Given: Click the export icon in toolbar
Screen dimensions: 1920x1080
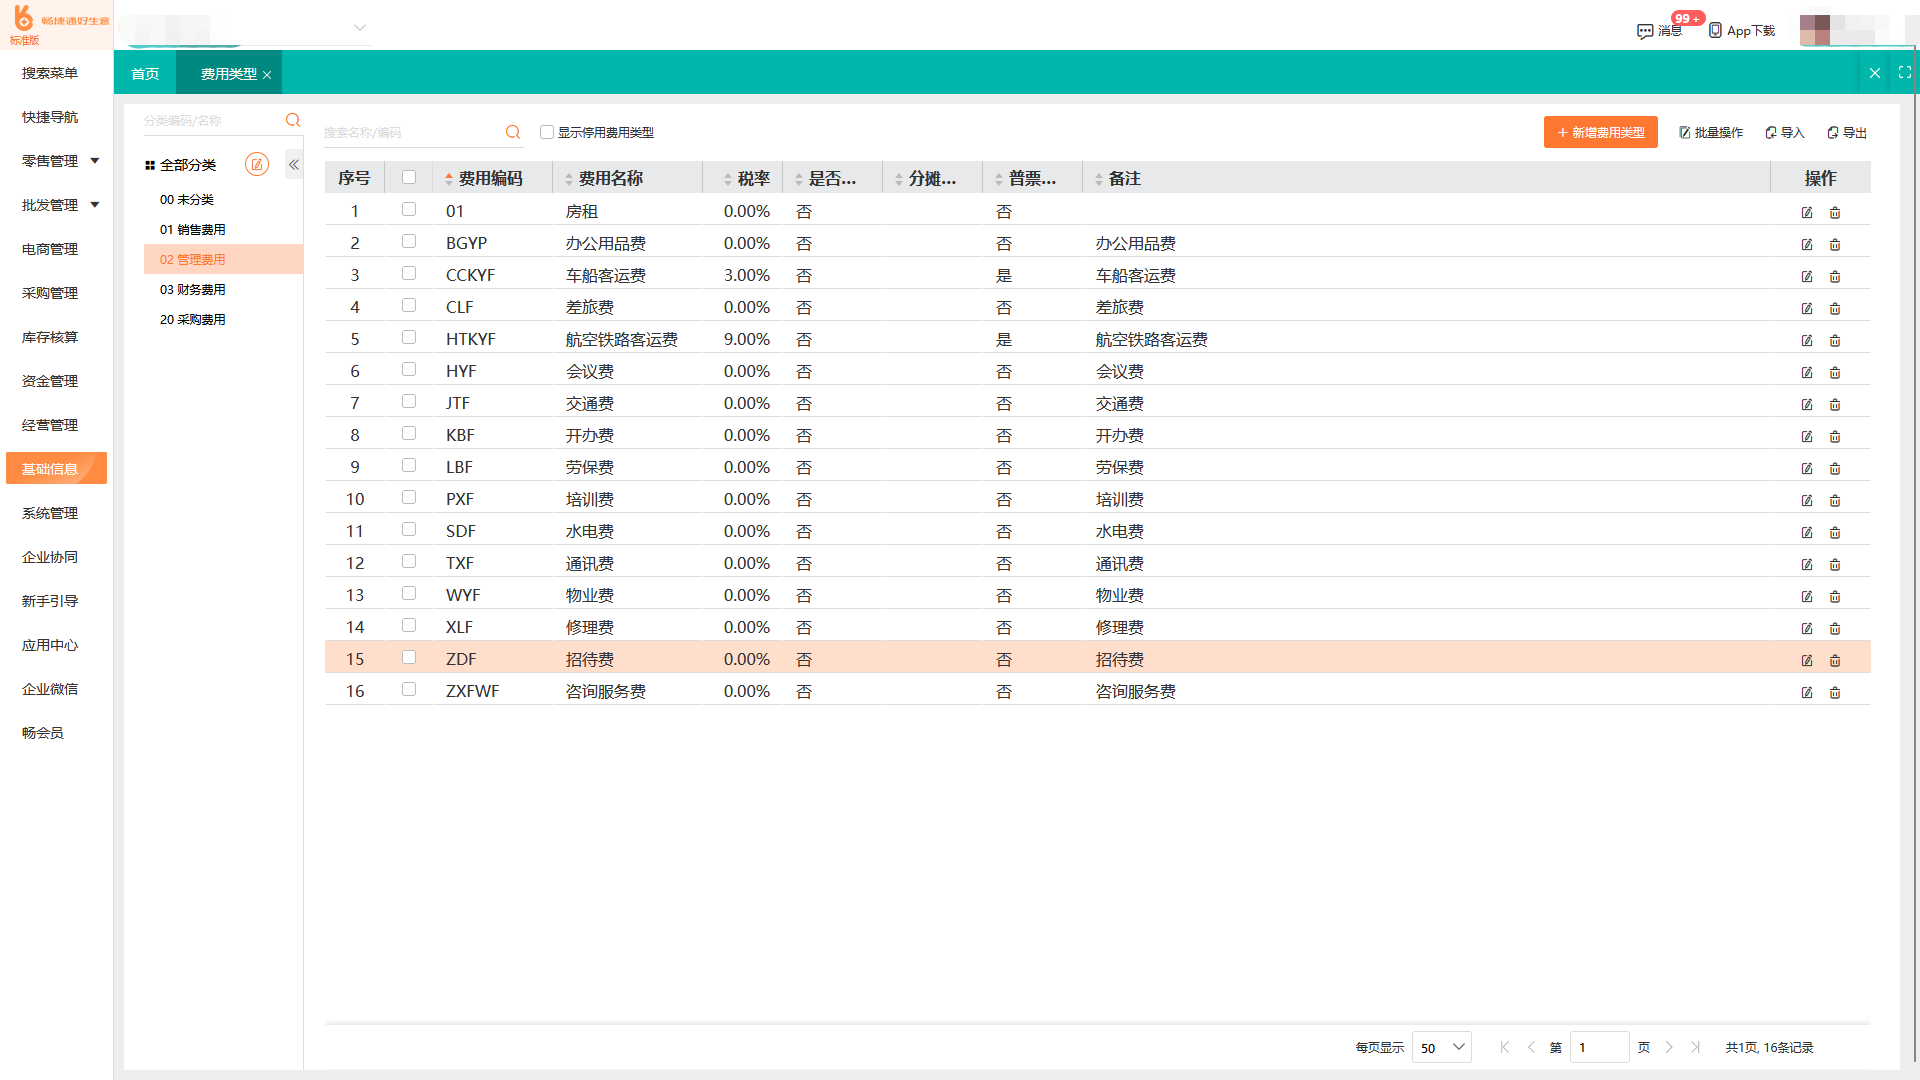Looking at the screenshot, I should point(1846,131).
